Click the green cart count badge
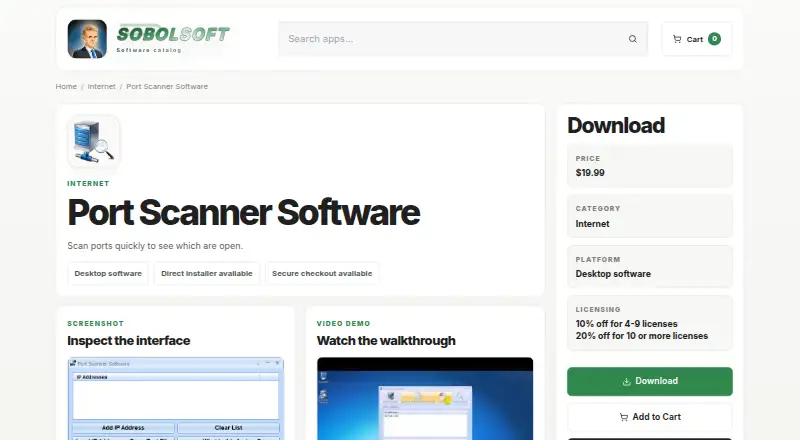Screen dimensions: 800x440 (x=715, y=39)
